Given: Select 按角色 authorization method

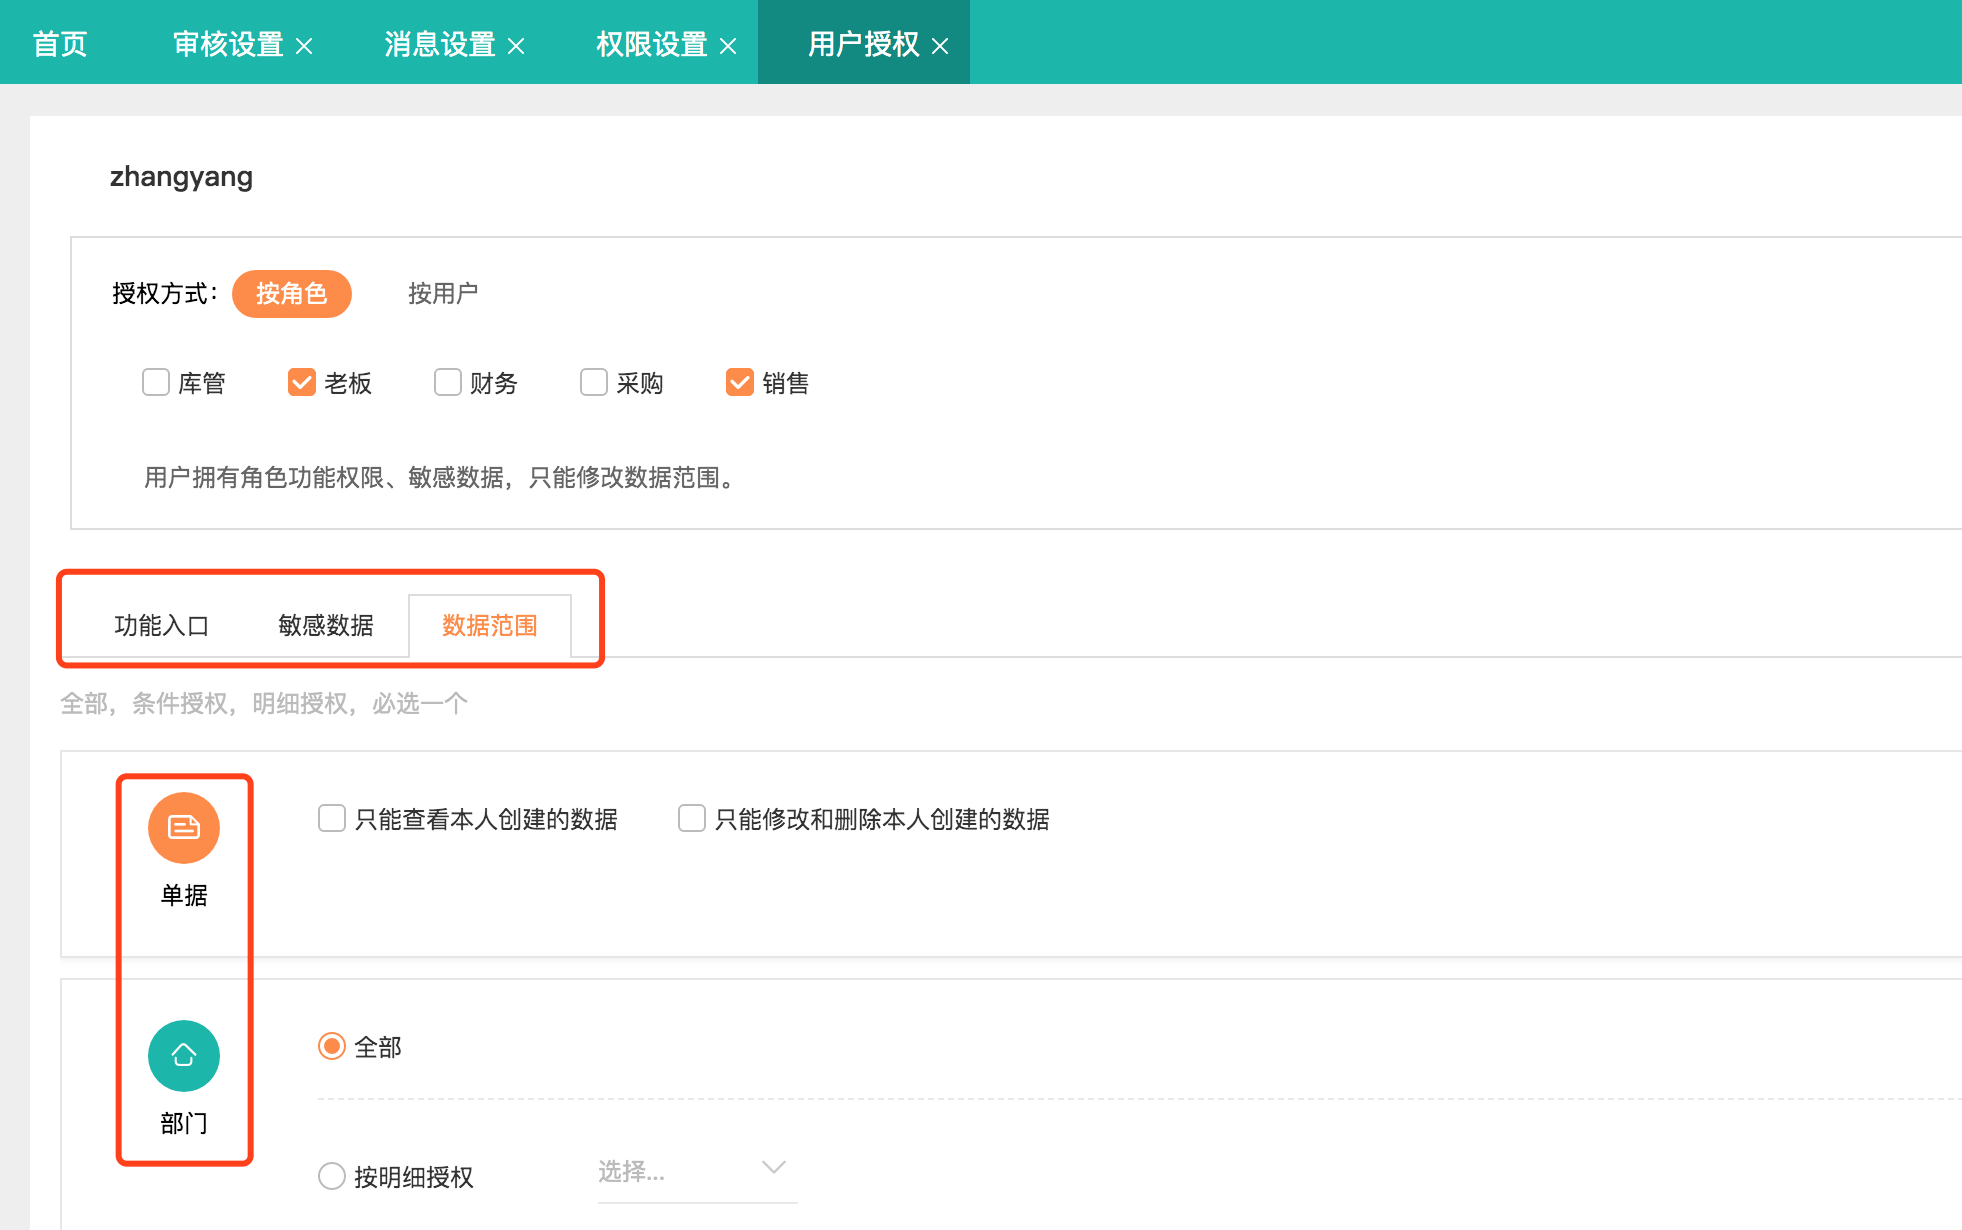Looking at the screenshot, I should pyautogui.click(x=290, y=293).
